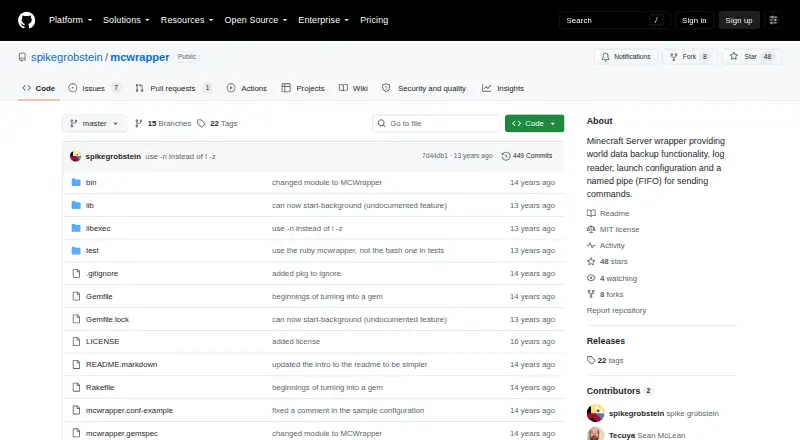800x440 pixels.
Task: Open the GitHub homepage logo
Action: point(27,20)
